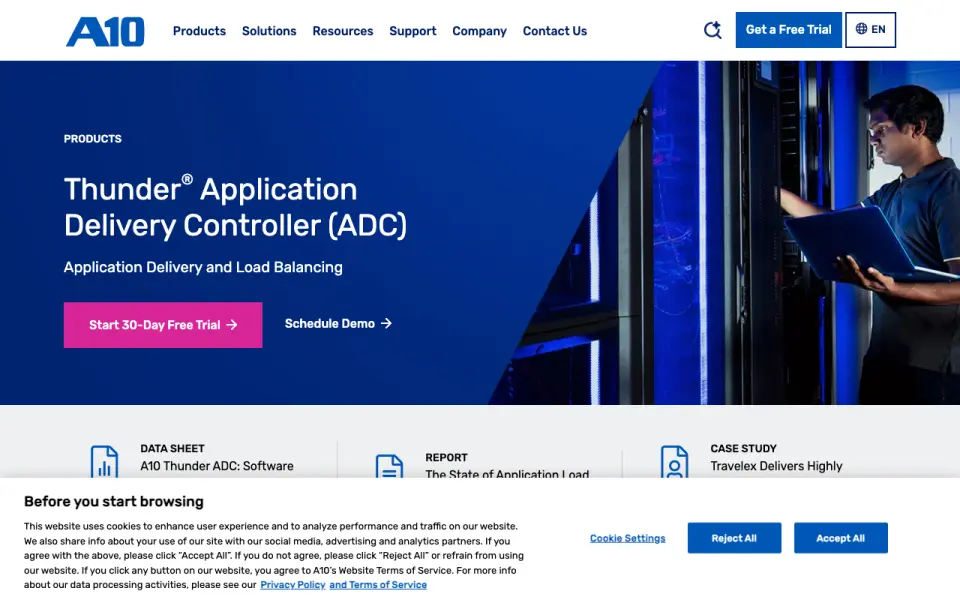Click the A10 logo

tap(105, 31)
